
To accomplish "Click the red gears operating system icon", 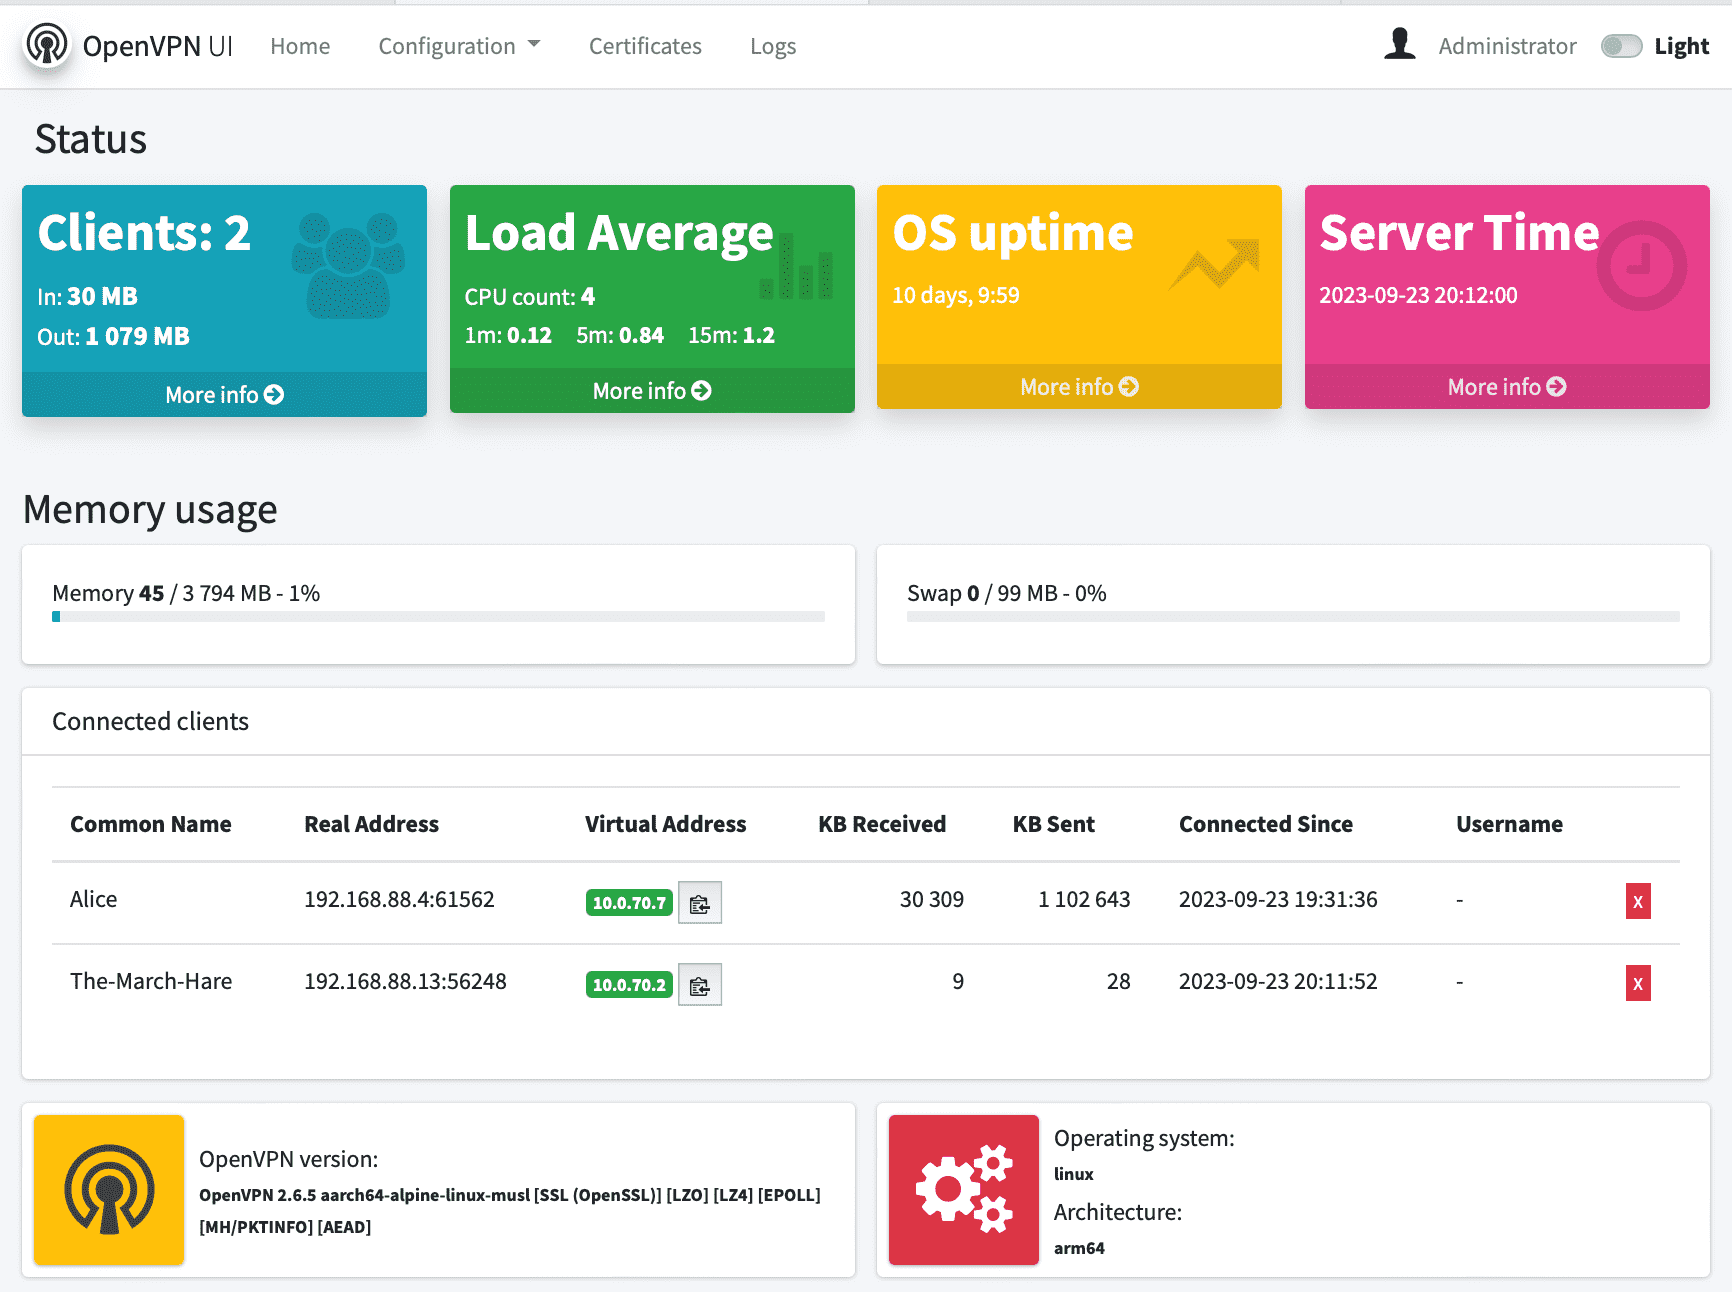I will [963, 1190].
